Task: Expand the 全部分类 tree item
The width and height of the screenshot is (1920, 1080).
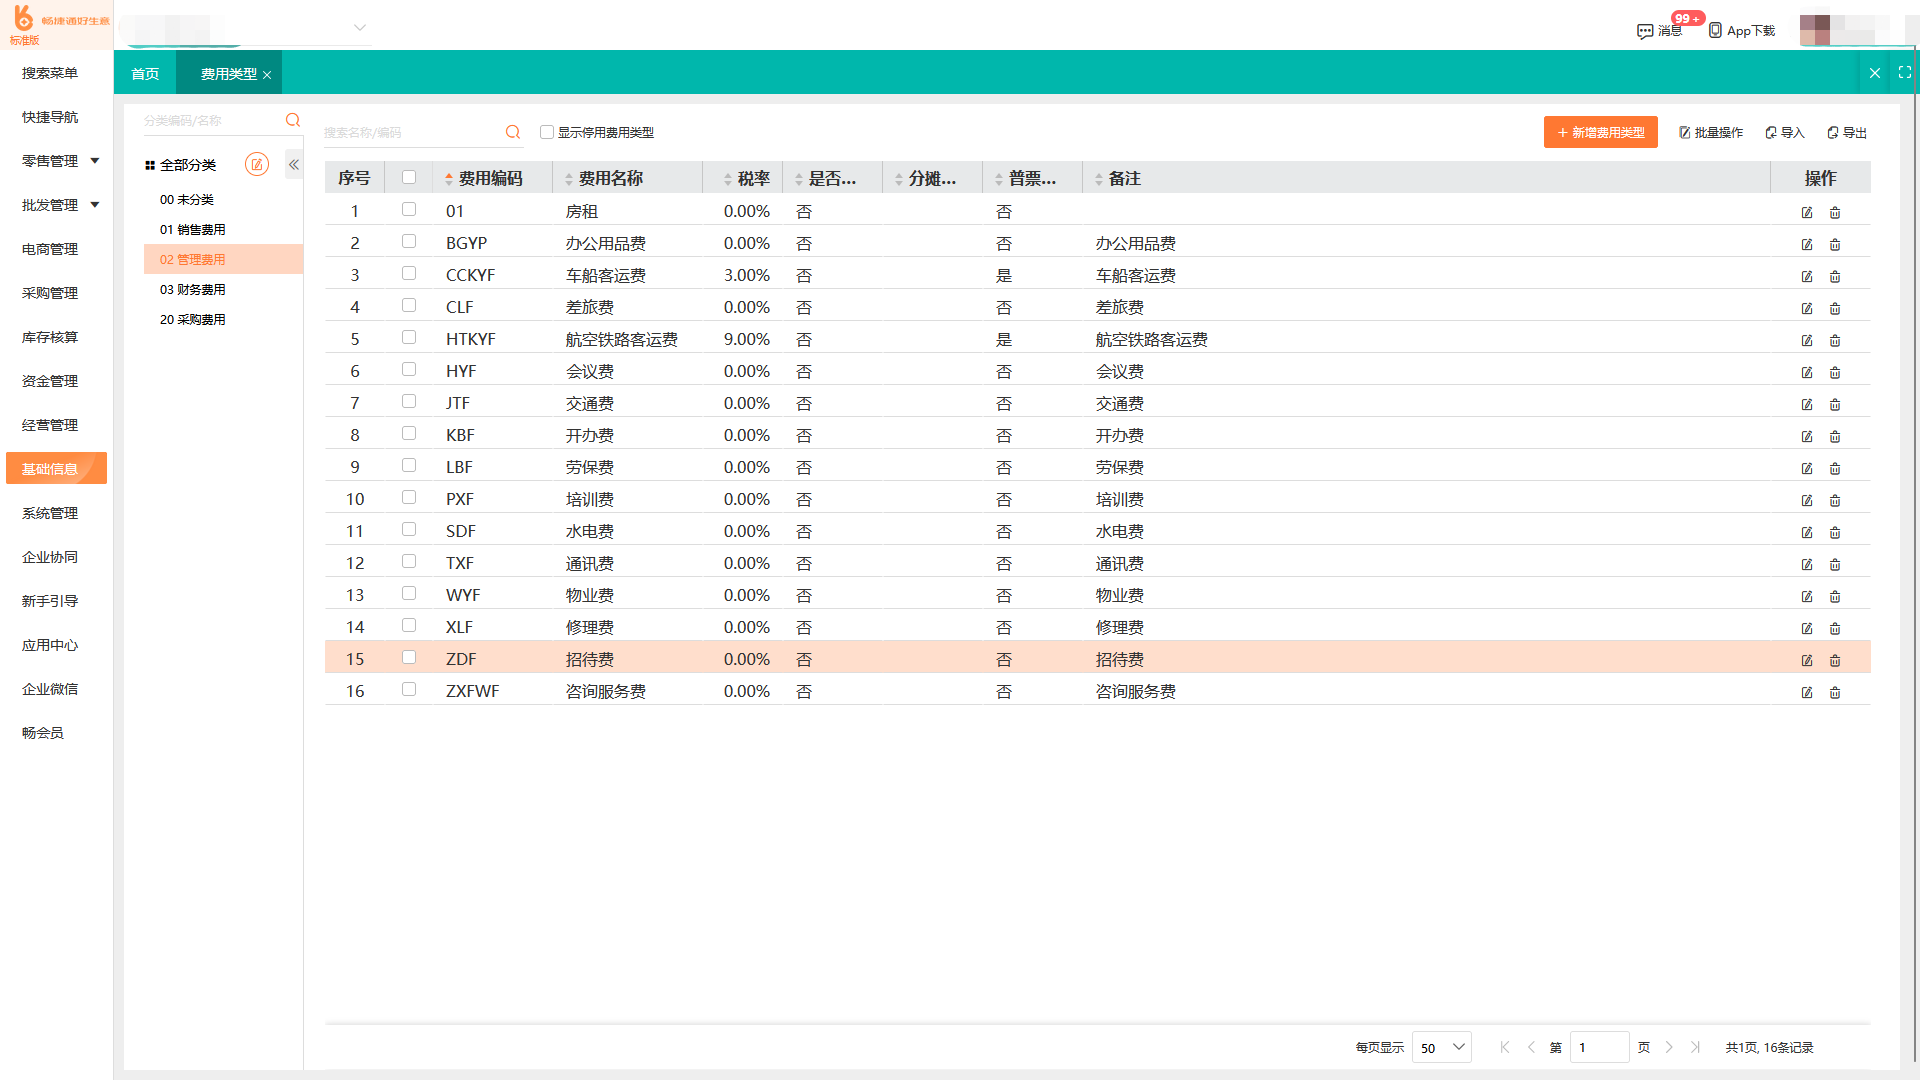Action: click(149, 164)
